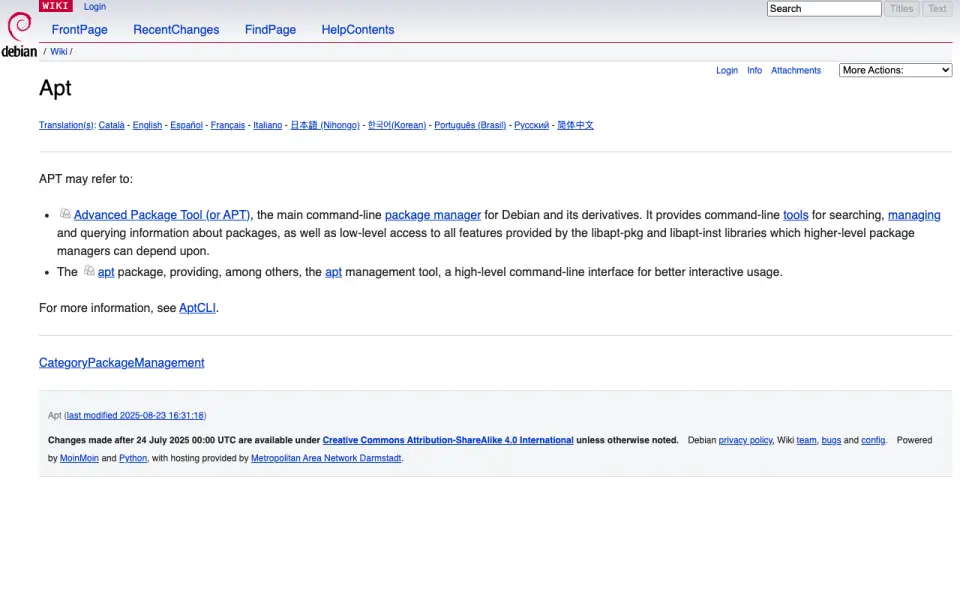Open AptCLI link

click(197, 308)
